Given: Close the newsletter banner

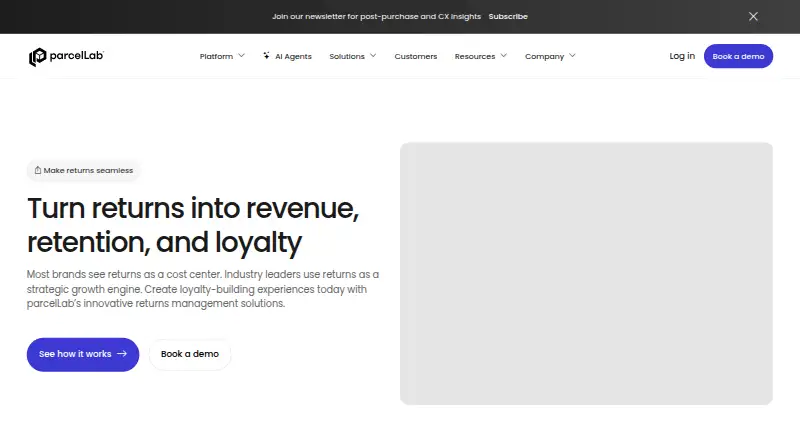Looking at the screenshot, I should [x=753, y=16].
